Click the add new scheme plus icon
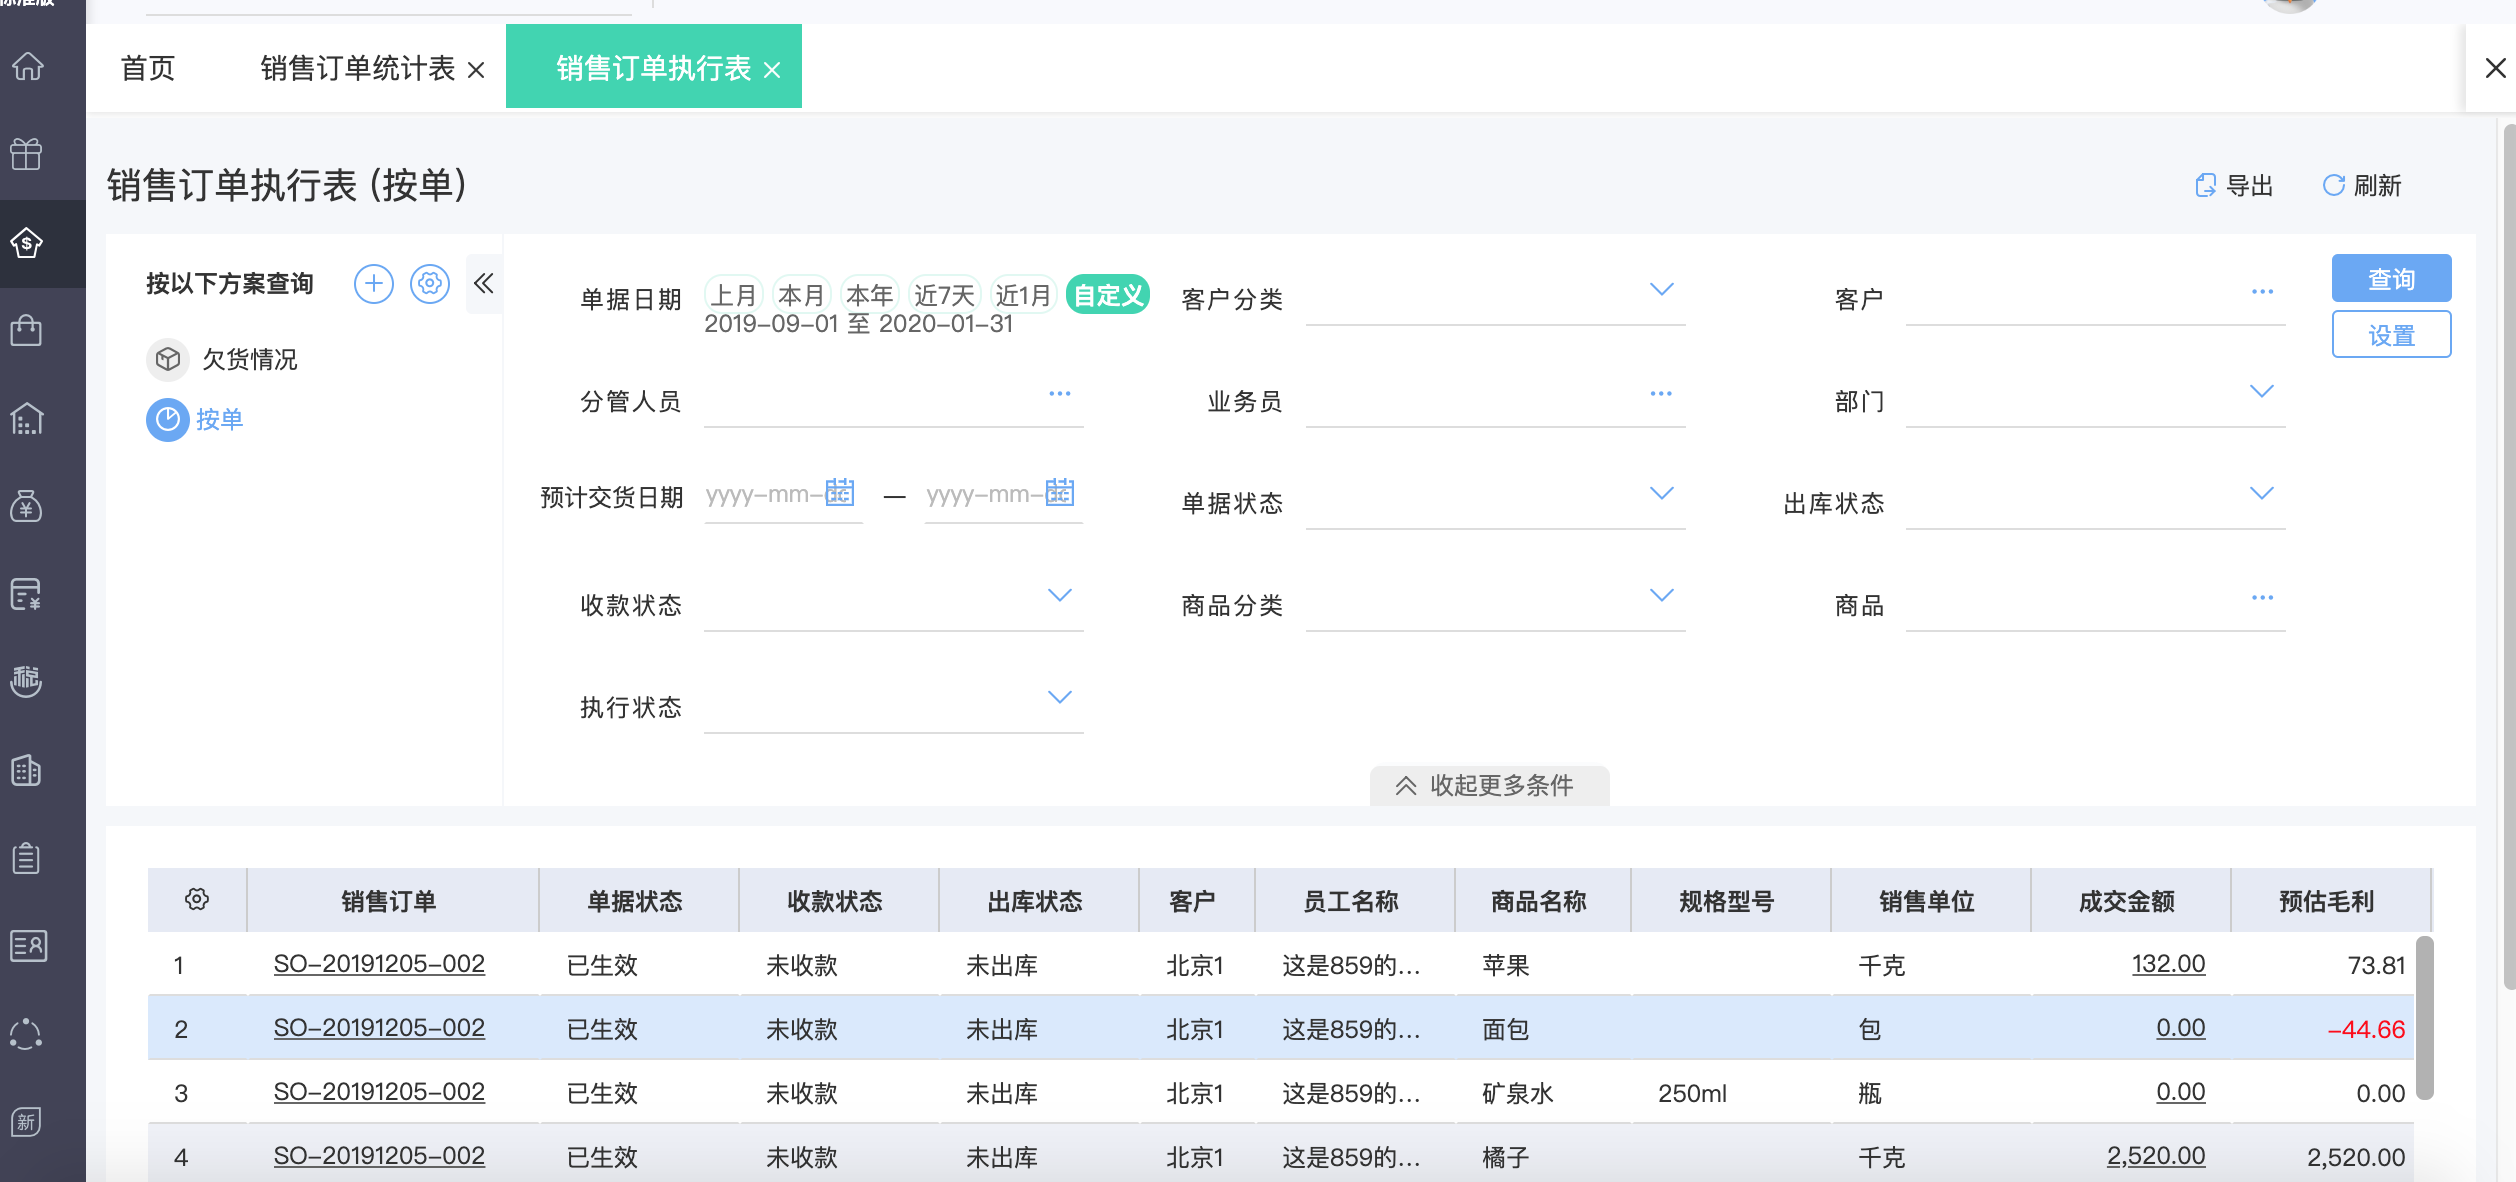Screen dimensions: 2516x1182 click(372, 284)
